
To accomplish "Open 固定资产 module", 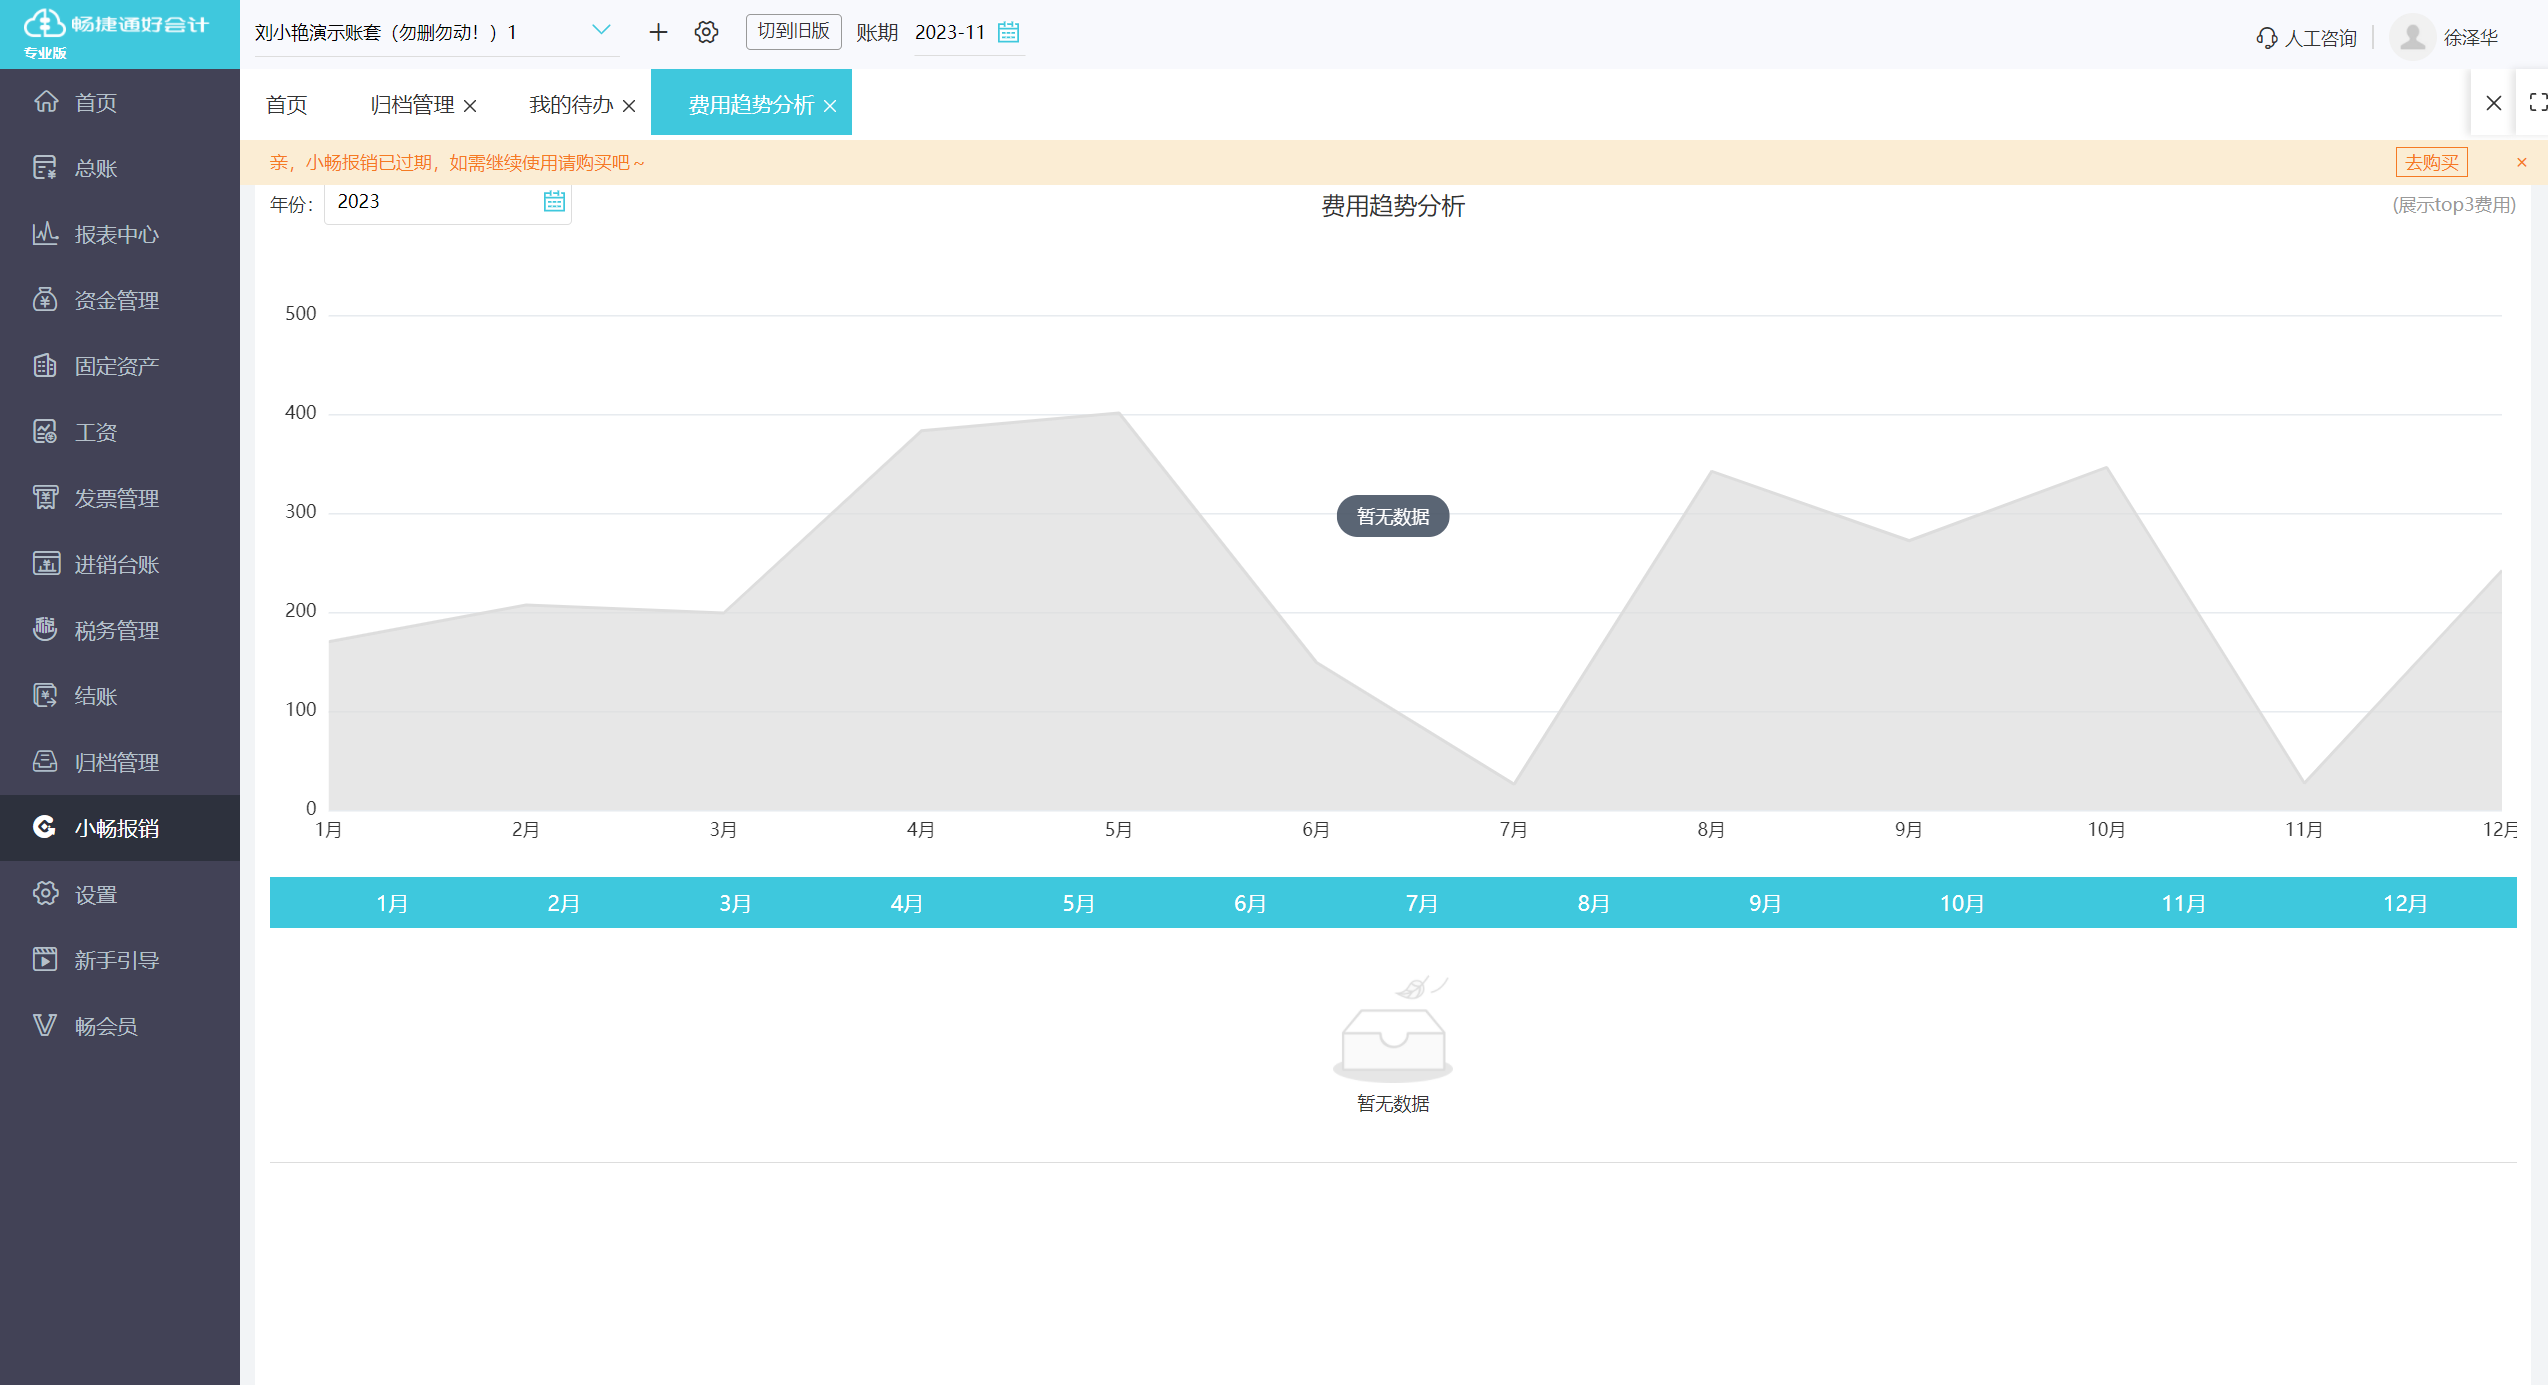I will [118, 365].
